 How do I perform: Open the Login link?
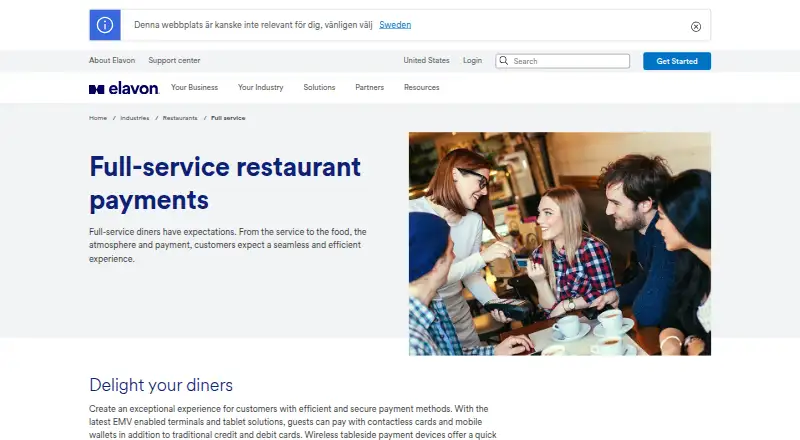tap(472, 60)
